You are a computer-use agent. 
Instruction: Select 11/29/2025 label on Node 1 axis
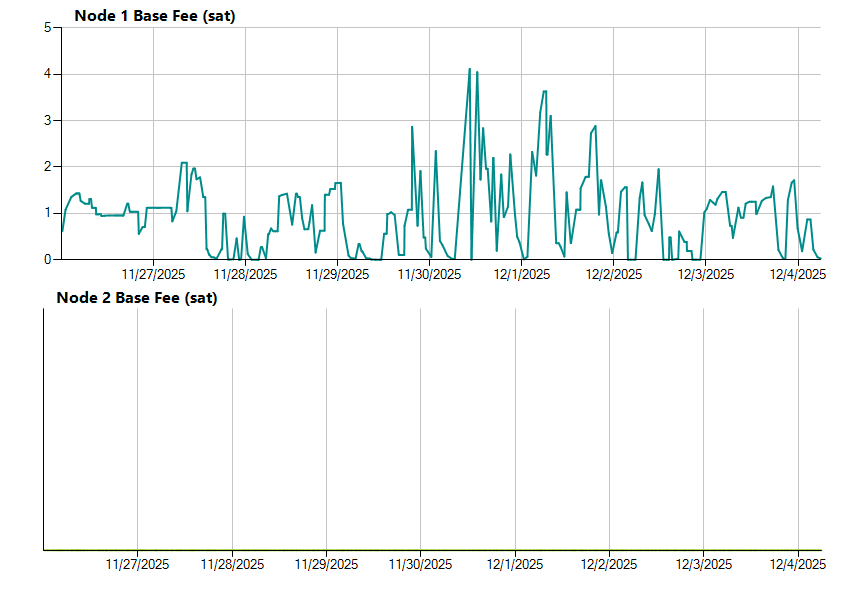click(337, 274)
